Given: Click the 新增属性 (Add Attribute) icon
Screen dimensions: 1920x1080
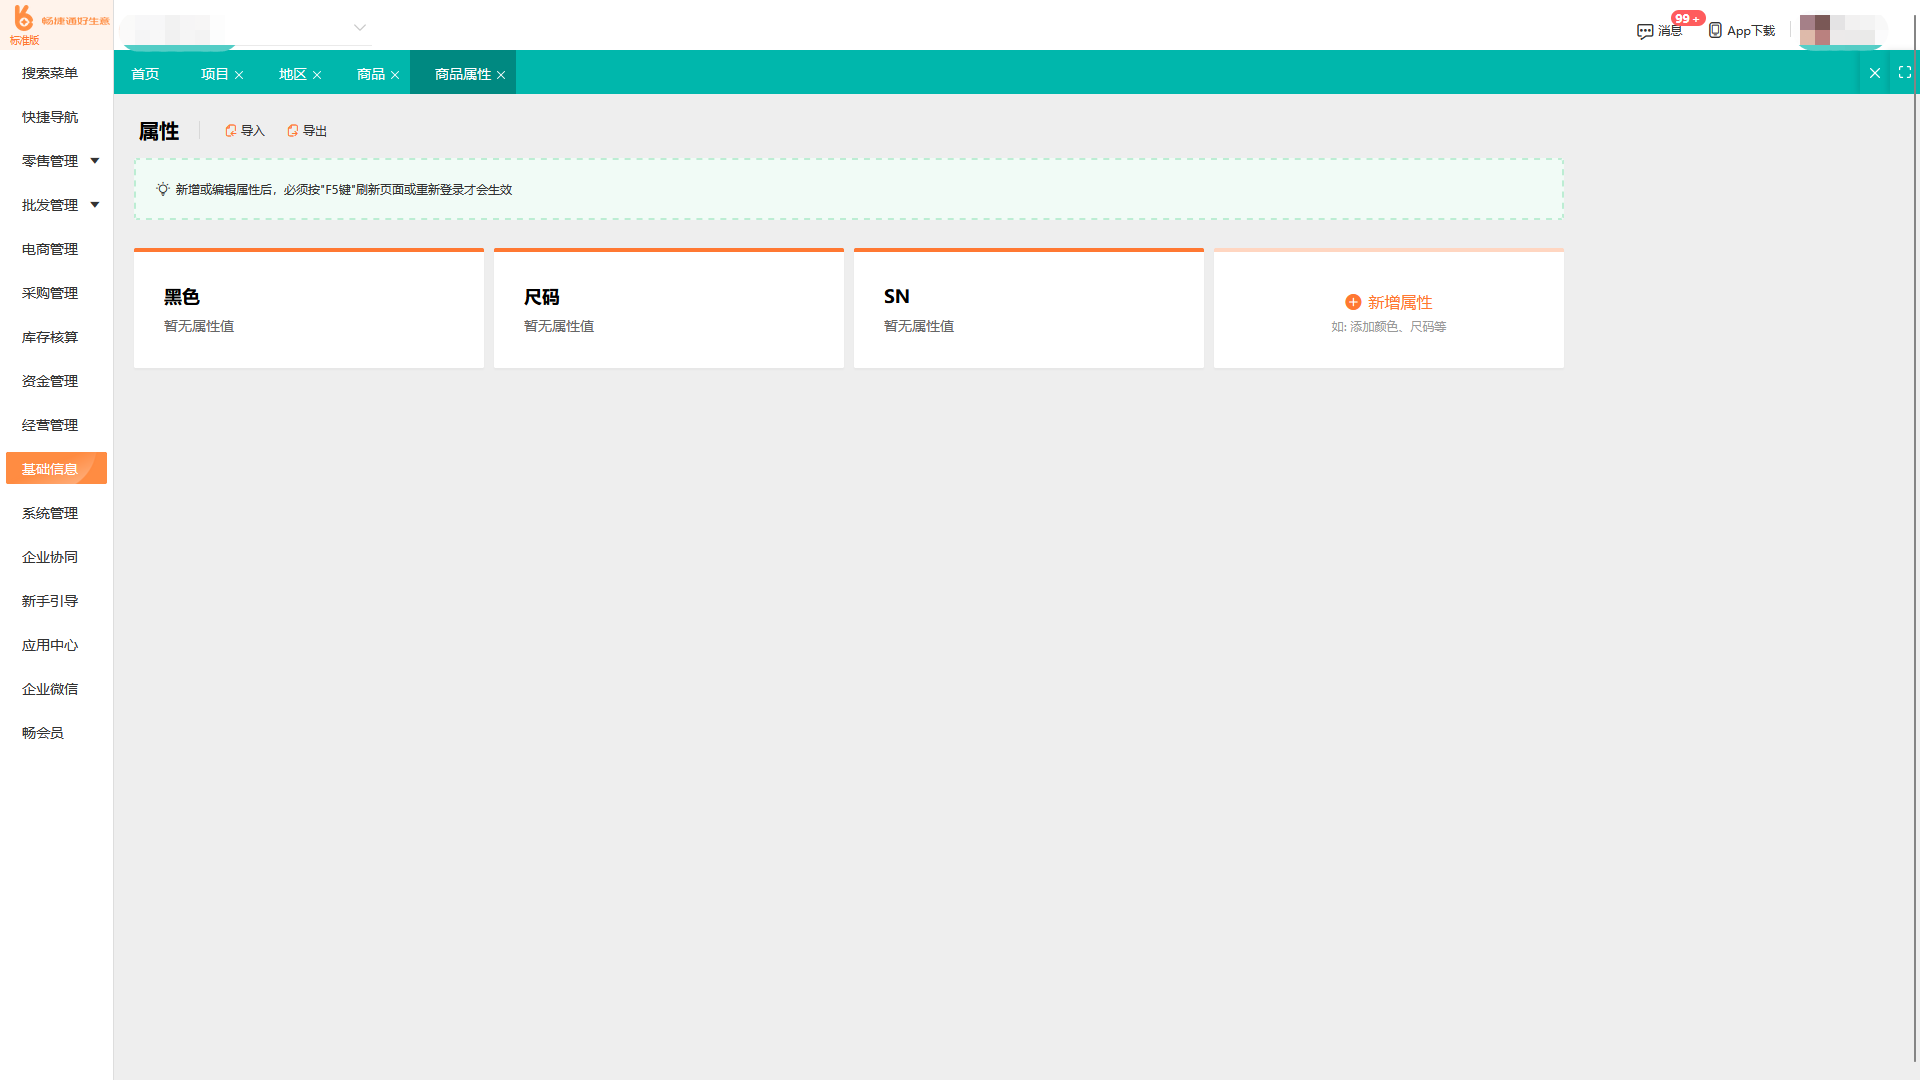Looking at the screenshot, I should tap(1350, 302).
